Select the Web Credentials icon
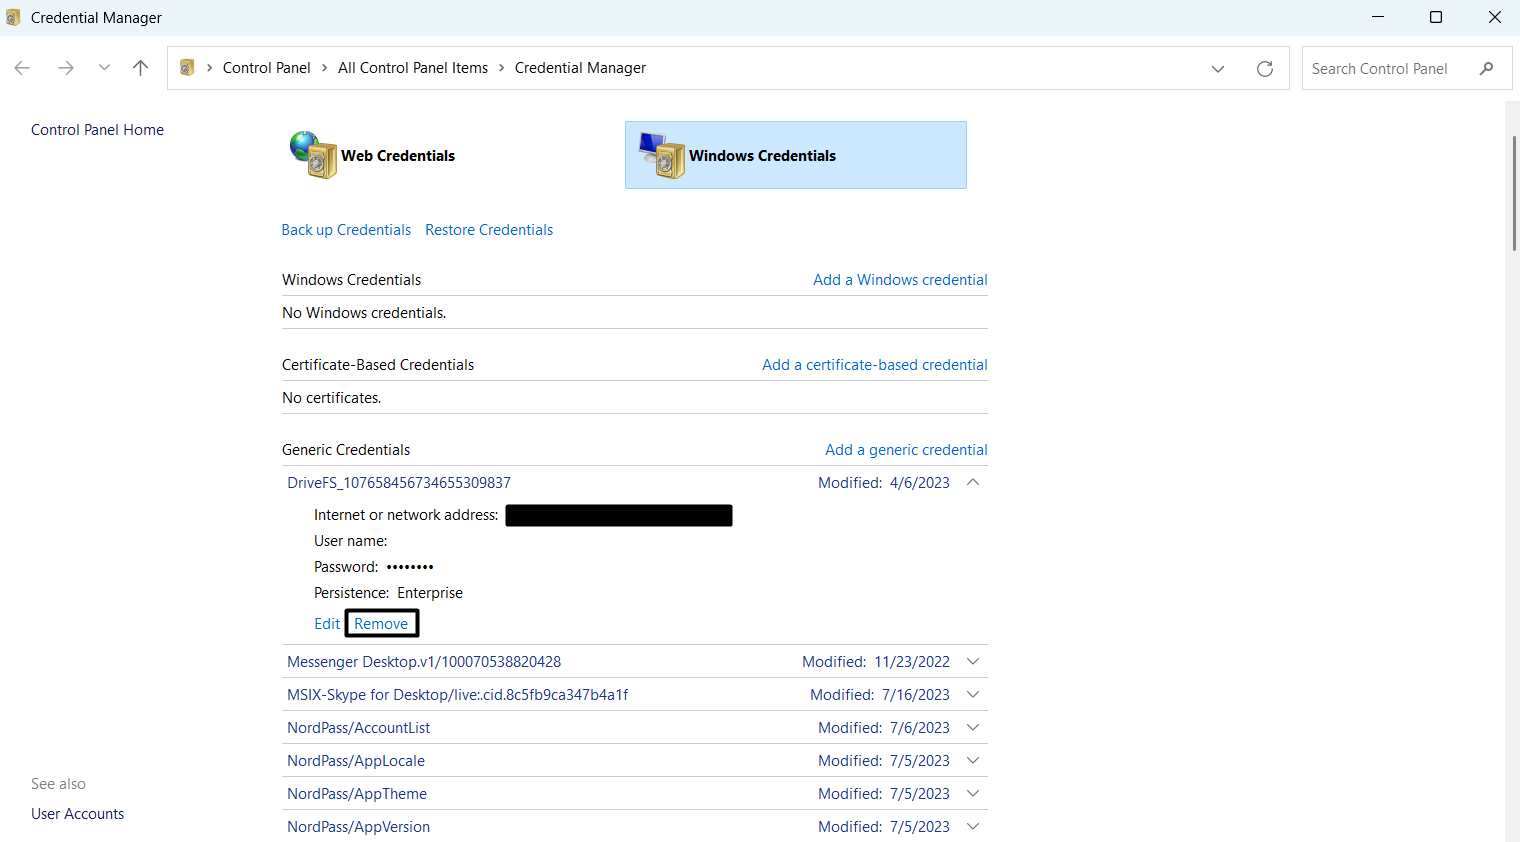The width and height of the screenshot is (1520, 842). tap(314, 155)
